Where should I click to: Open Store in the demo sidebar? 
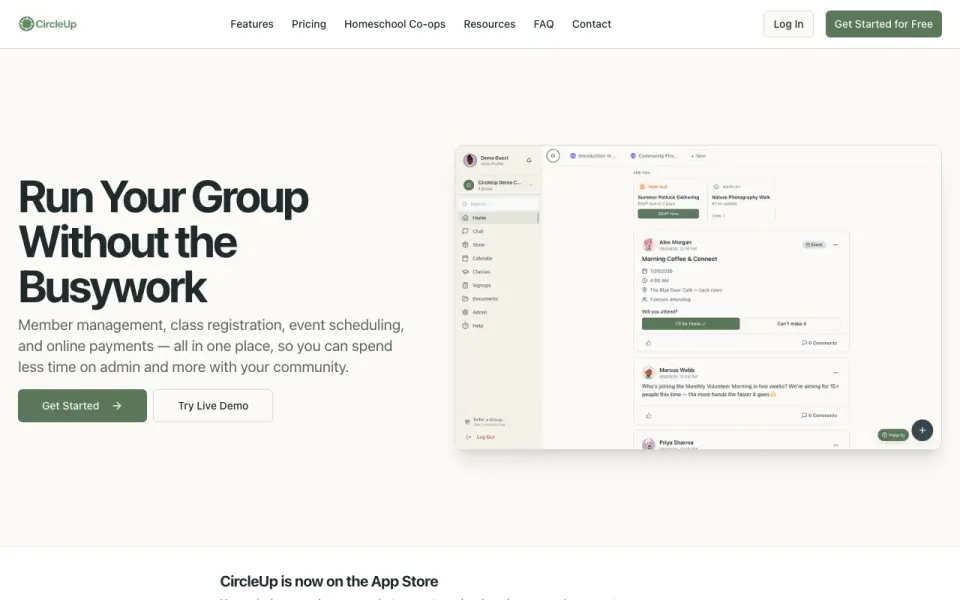(498, 244)
